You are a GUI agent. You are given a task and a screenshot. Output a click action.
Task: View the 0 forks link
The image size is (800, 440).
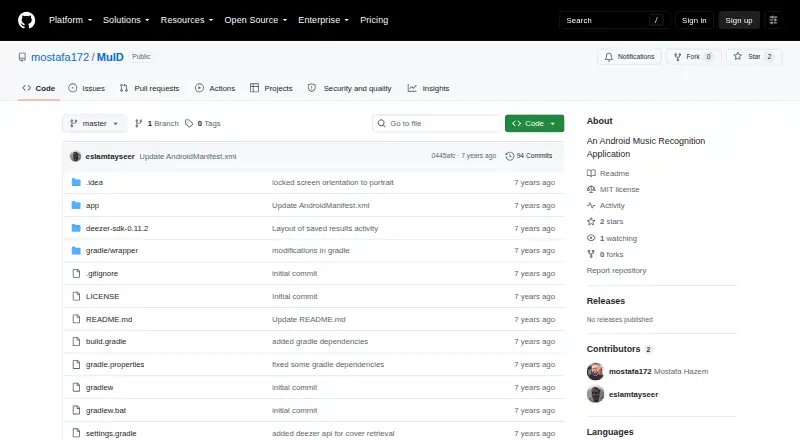point(605,254)
